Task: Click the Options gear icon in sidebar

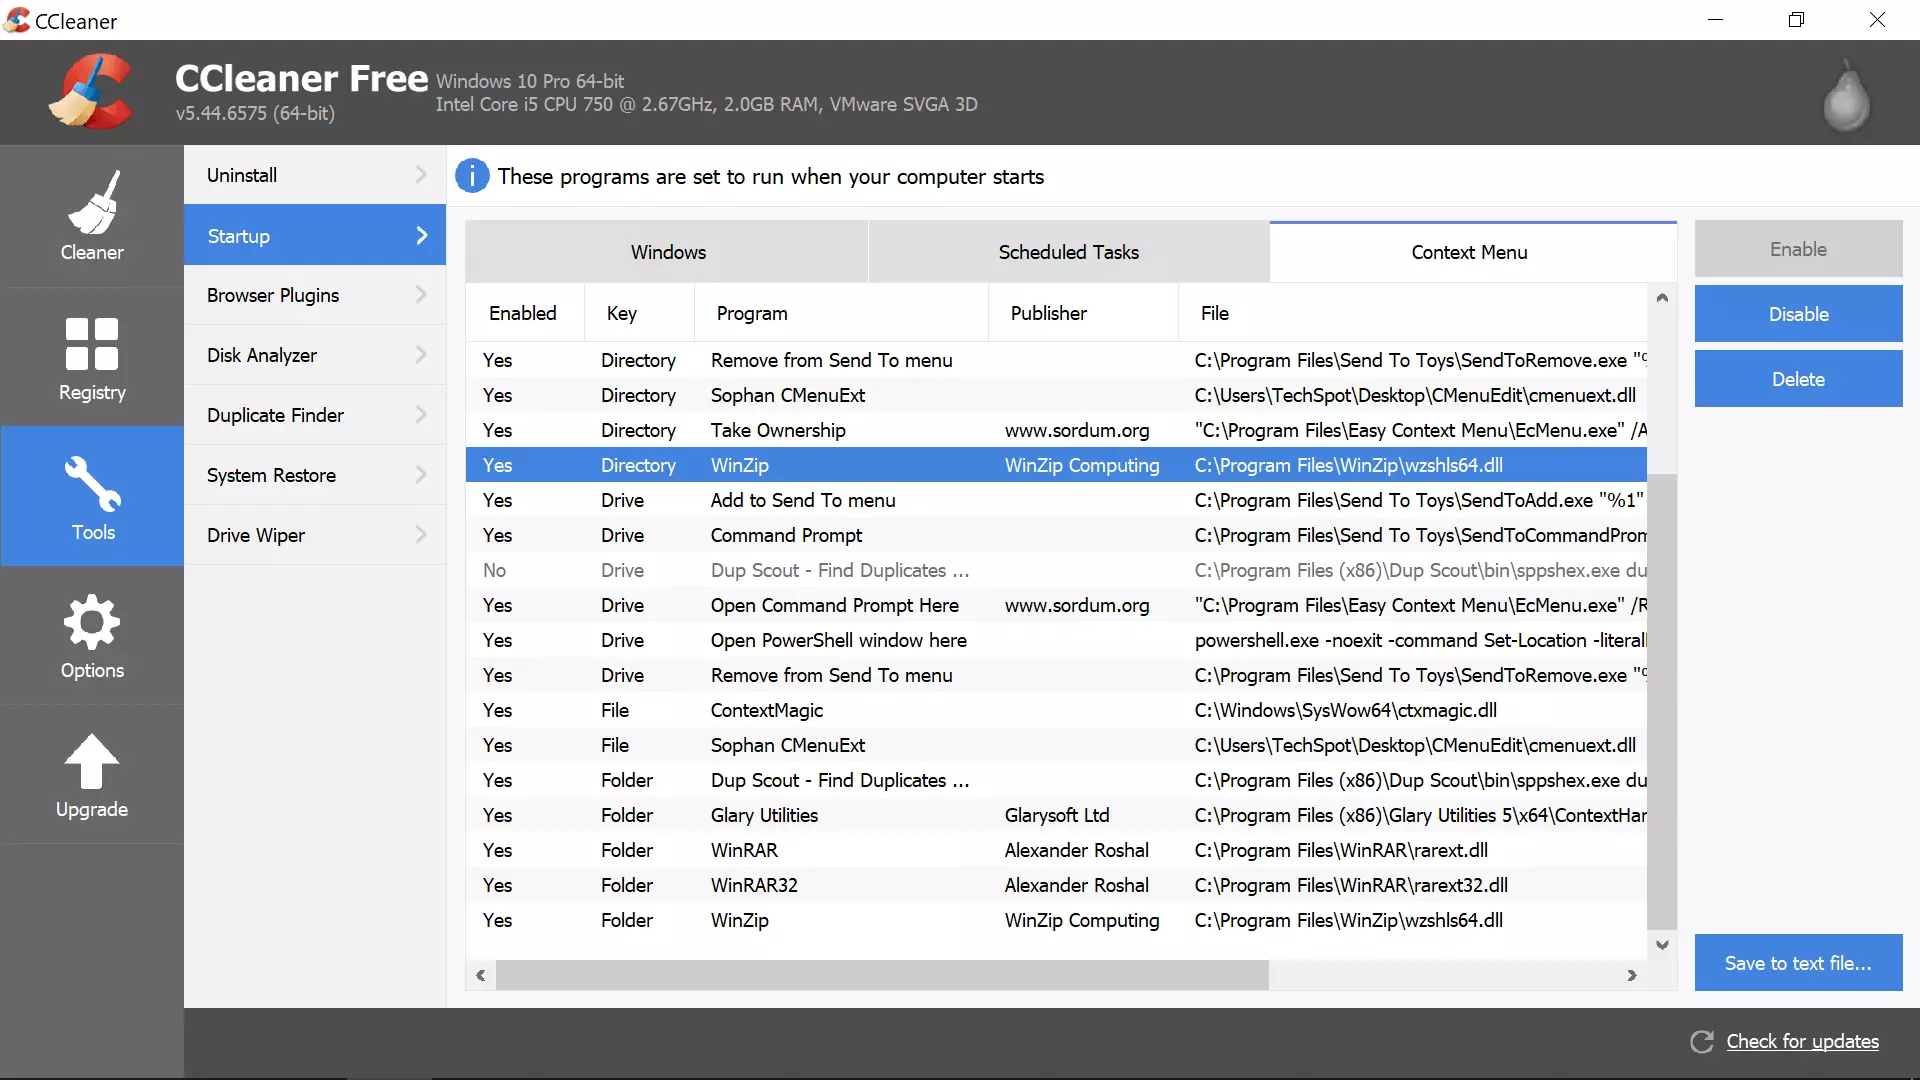Action: pyautogui.click(x=91, y=621)
